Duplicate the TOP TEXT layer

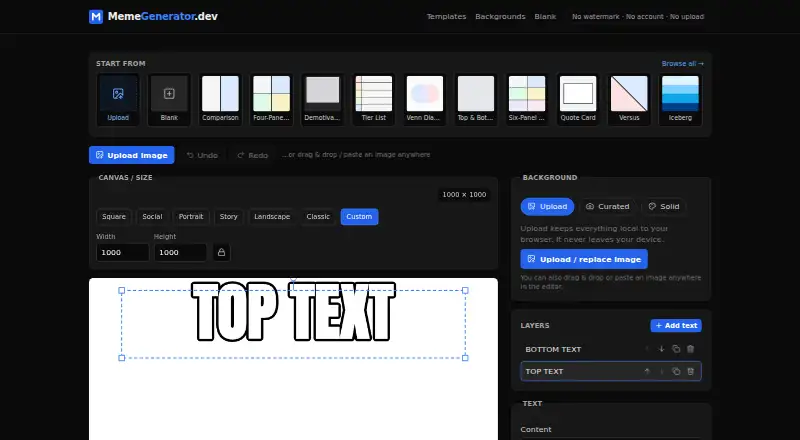676,372
